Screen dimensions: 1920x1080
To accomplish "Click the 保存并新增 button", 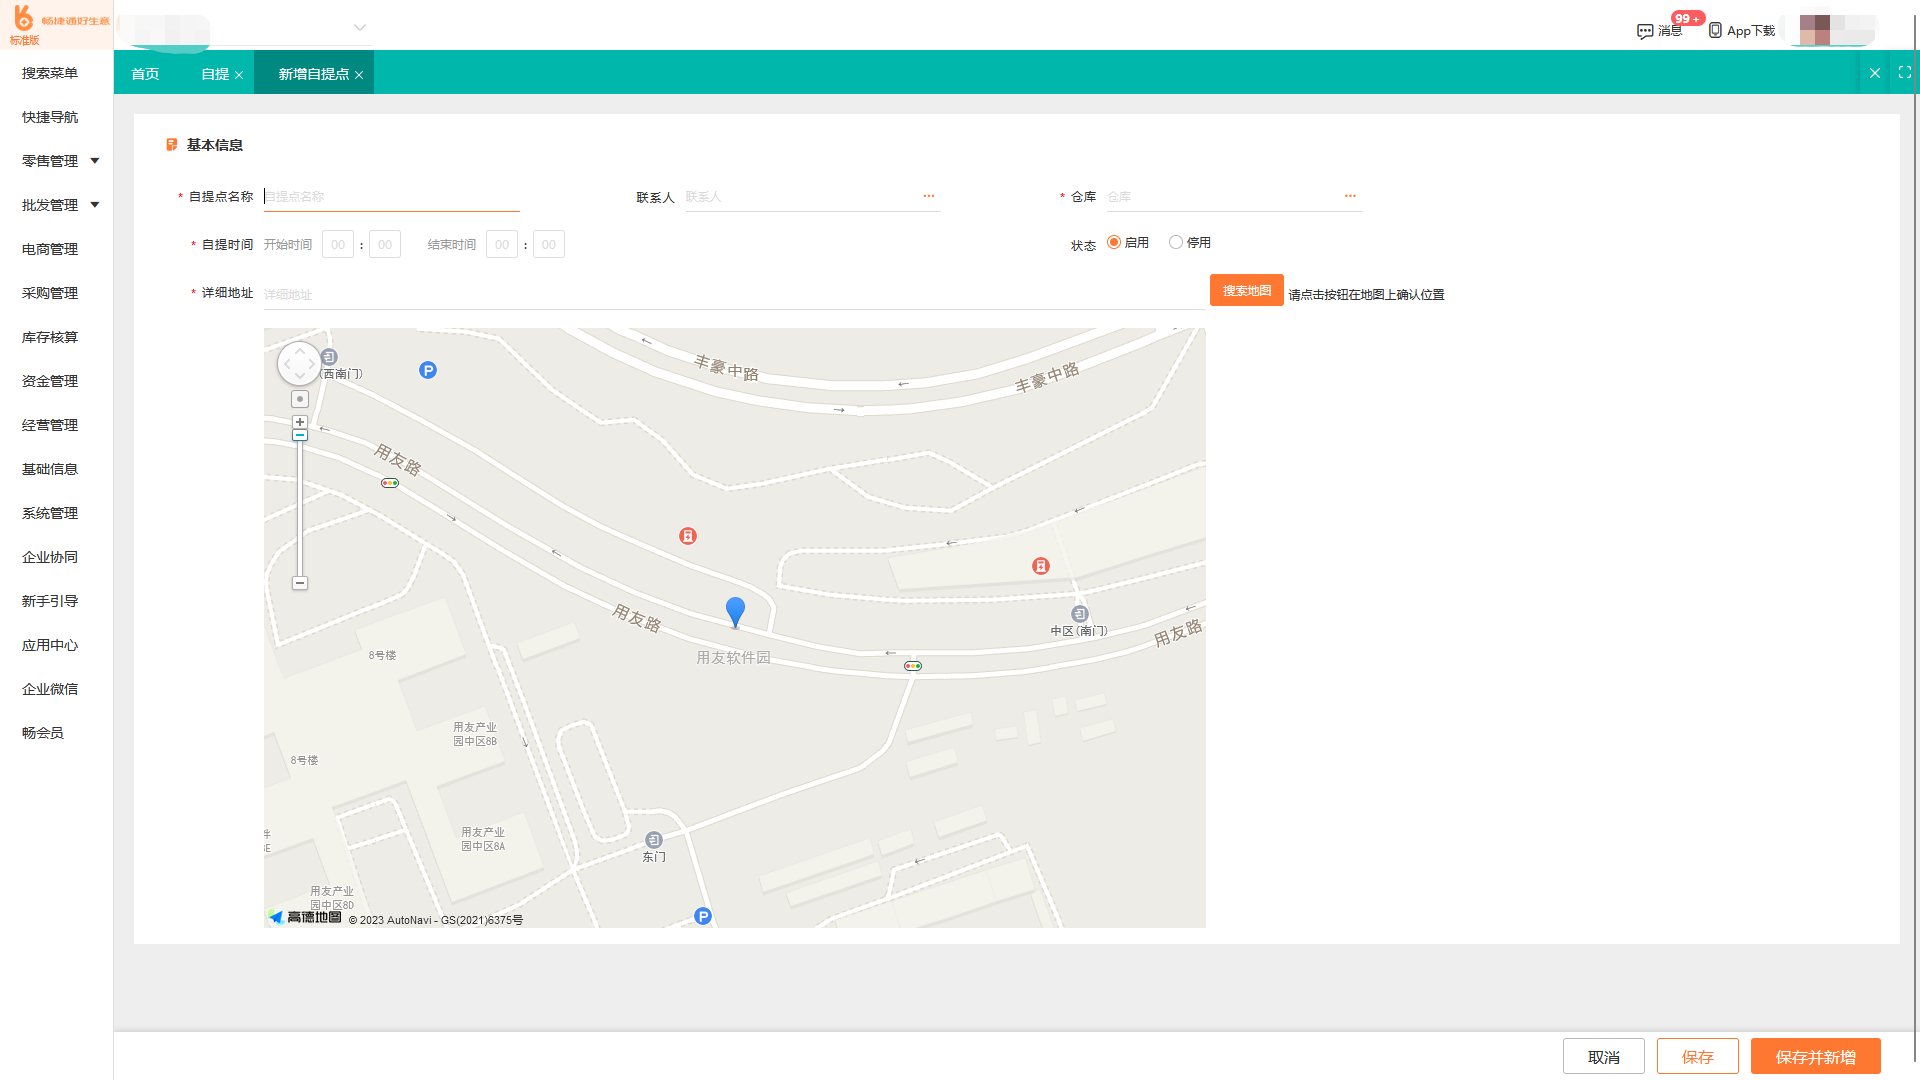I will point(1813,1054).
